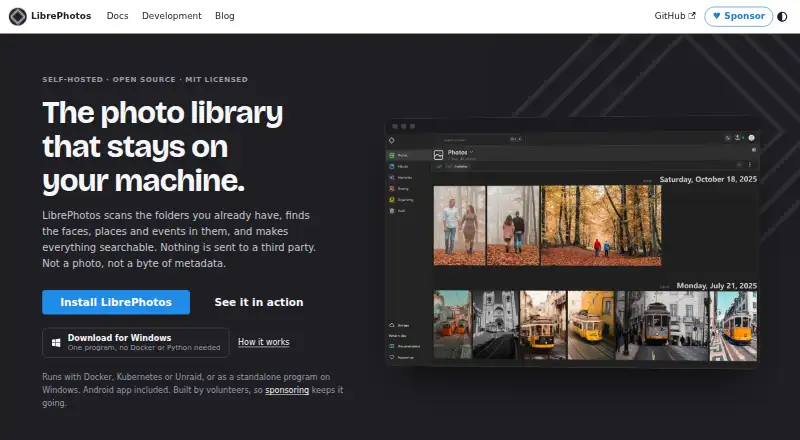Open the Blog menu item

(x=224, y=16)
